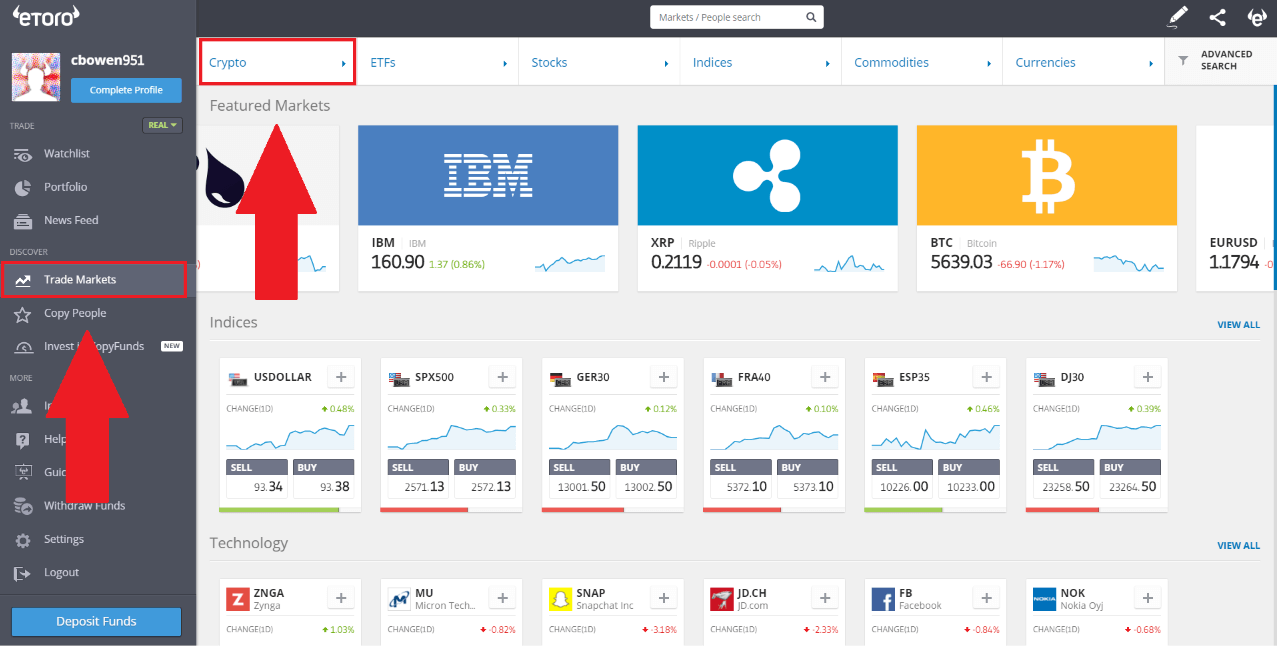Click the Complete Profile button

(x=126, y=90)
